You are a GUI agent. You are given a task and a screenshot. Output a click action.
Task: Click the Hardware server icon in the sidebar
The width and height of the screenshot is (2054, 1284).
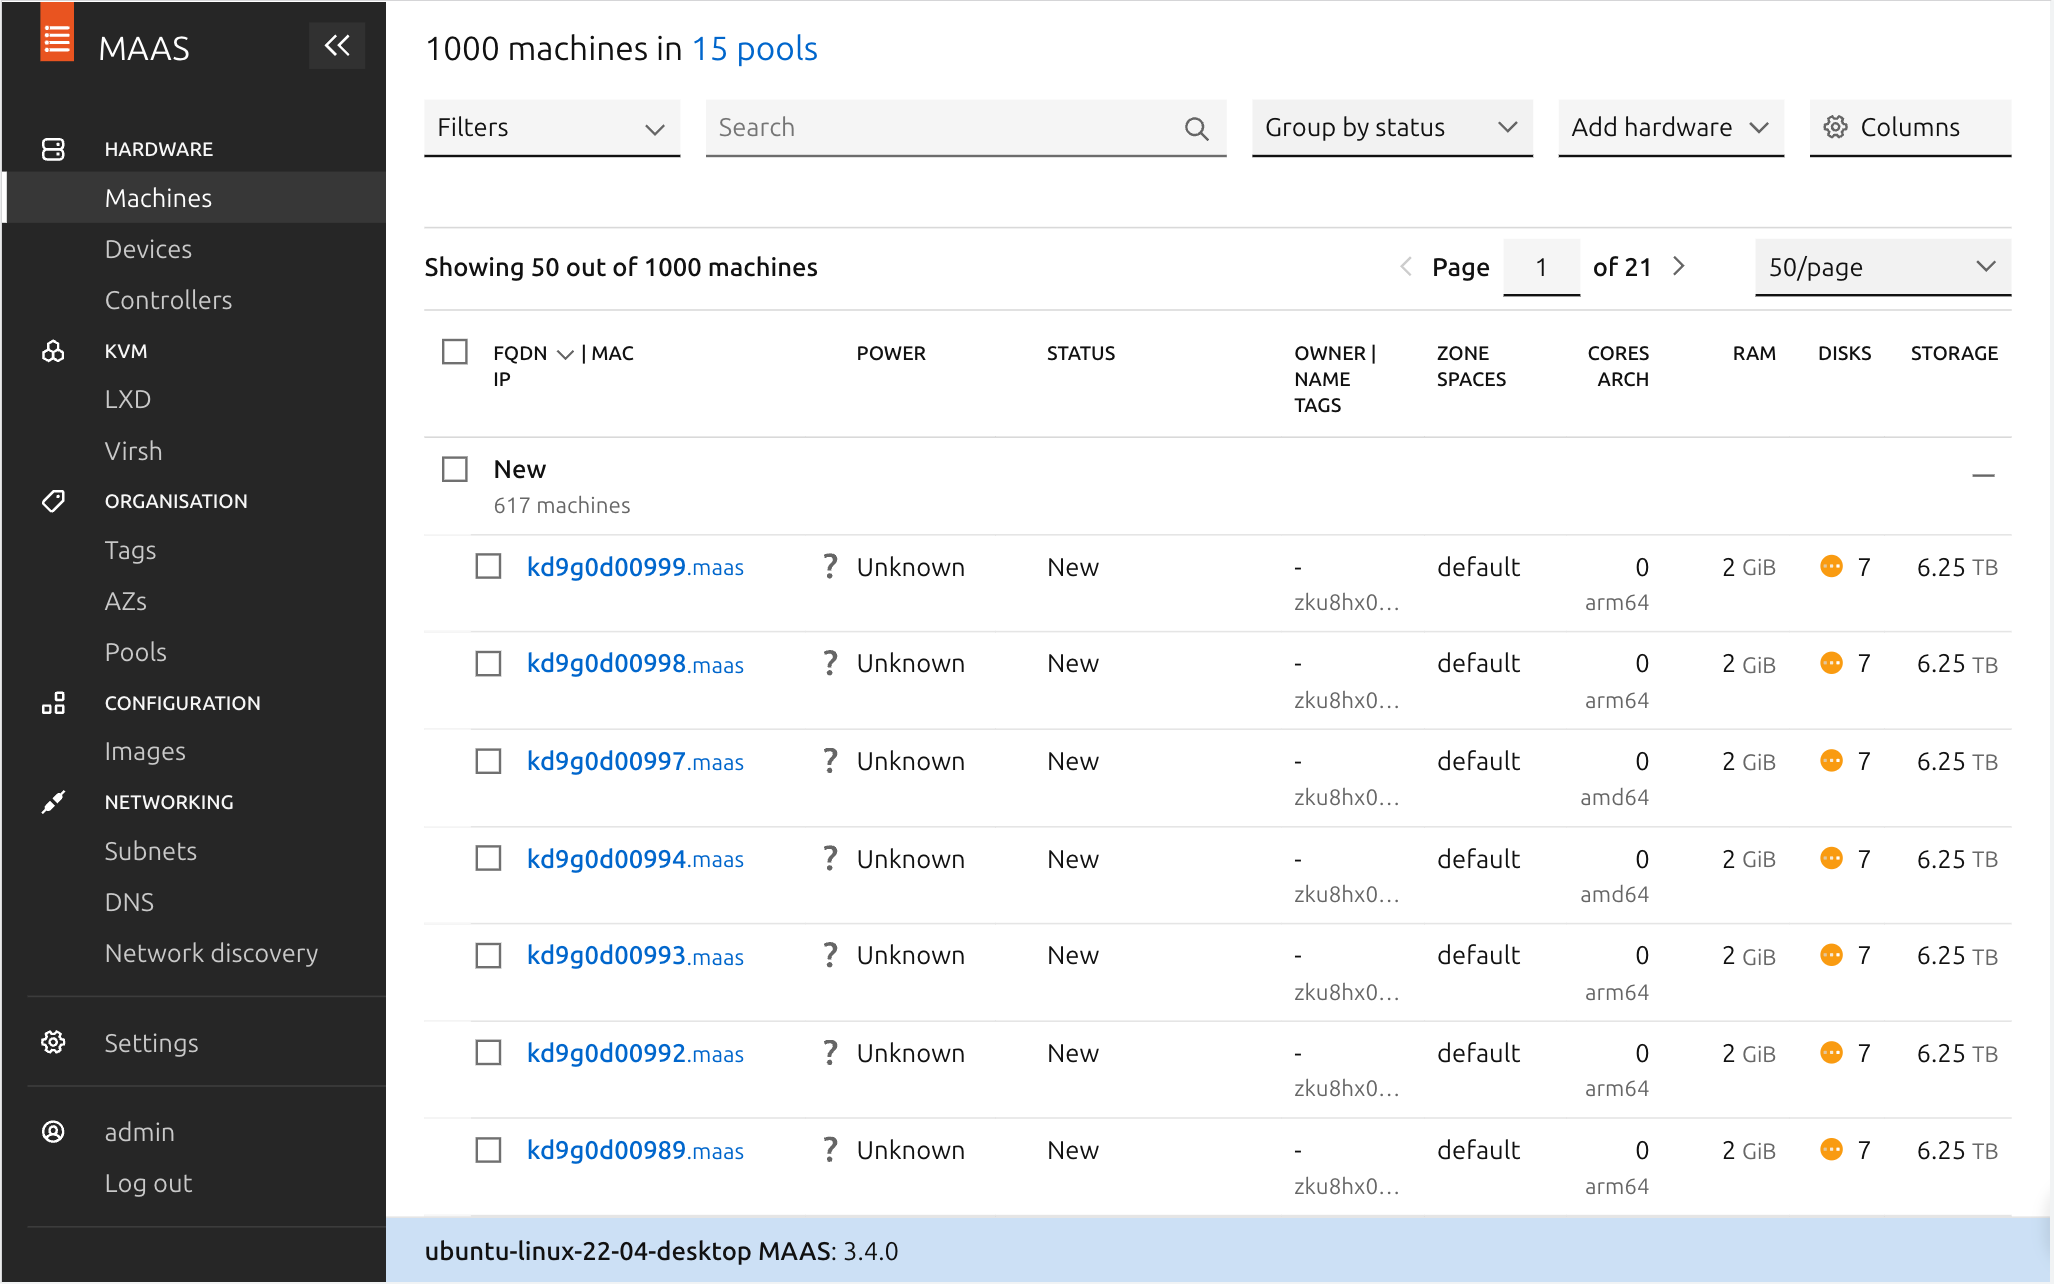(54, 148)
